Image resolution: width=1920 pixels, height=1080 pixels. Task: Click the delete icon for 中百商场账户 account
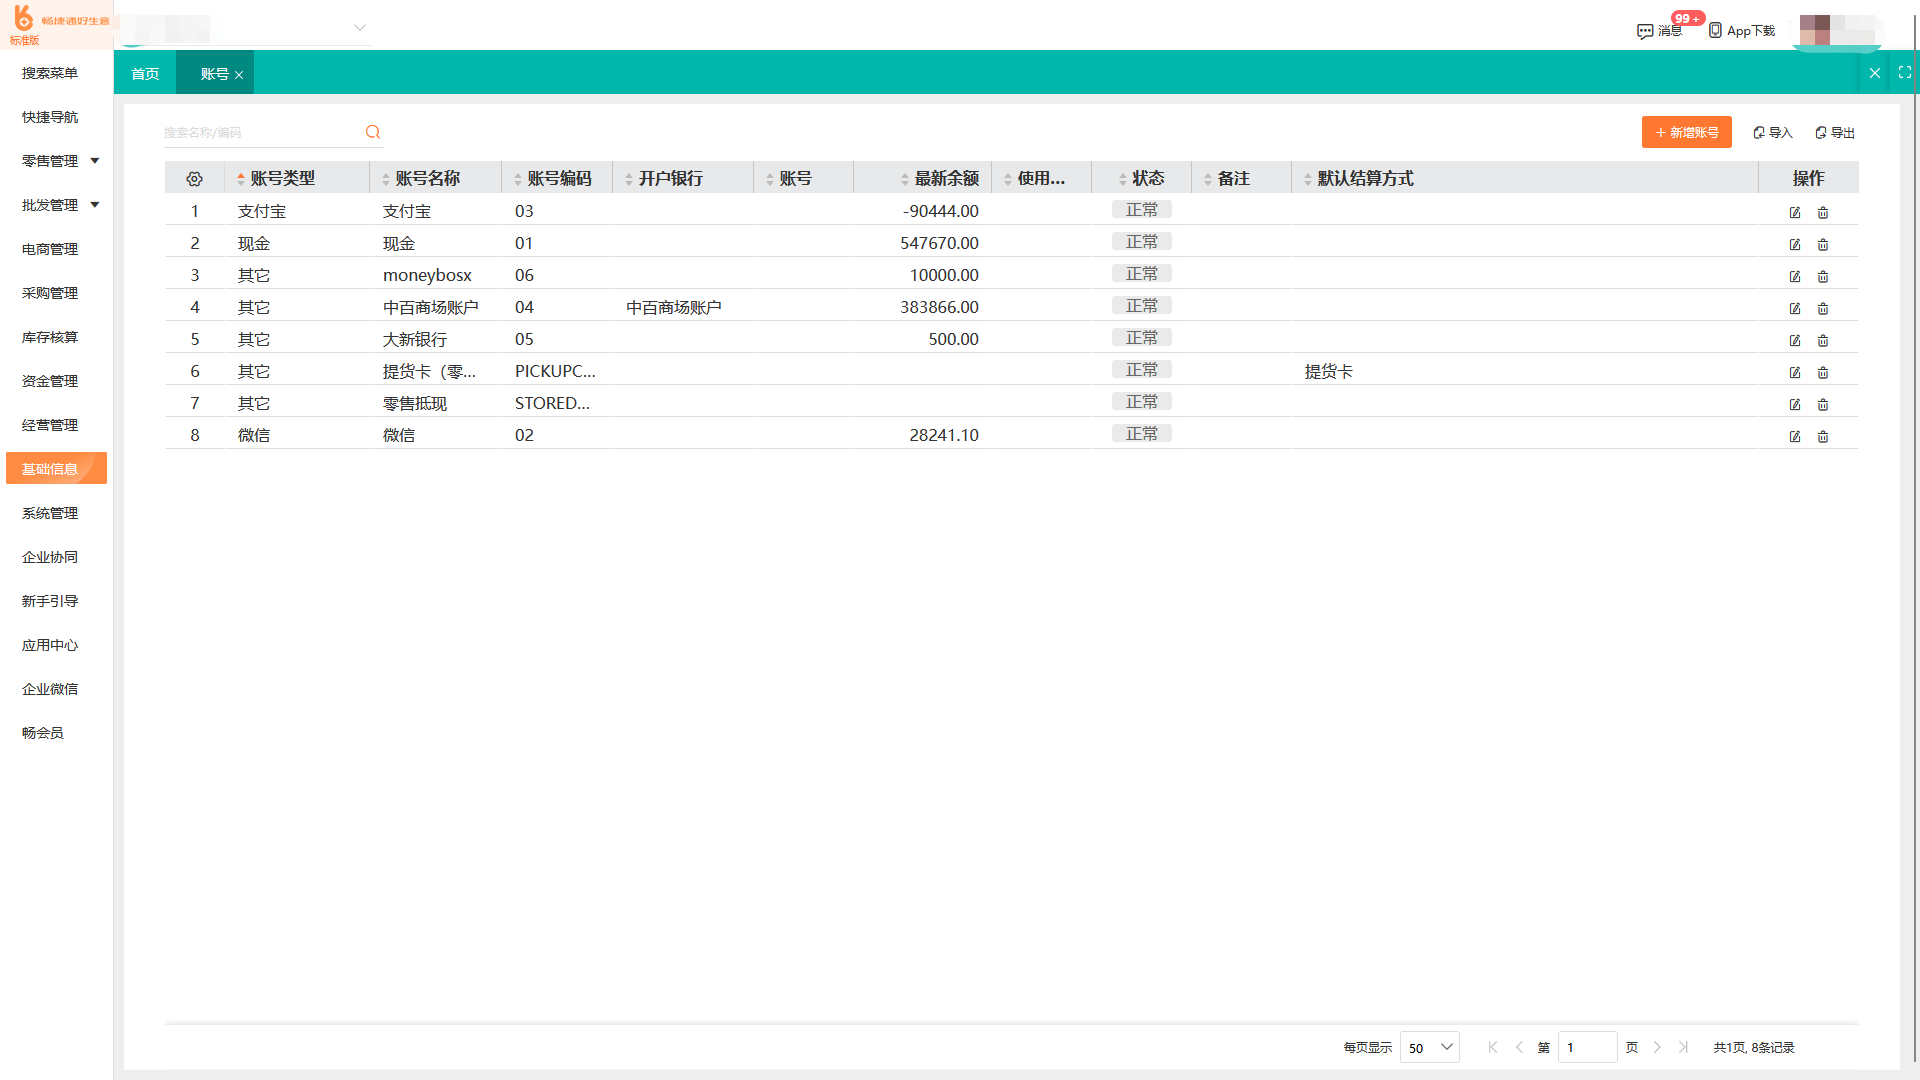(x=1824, y=307)
